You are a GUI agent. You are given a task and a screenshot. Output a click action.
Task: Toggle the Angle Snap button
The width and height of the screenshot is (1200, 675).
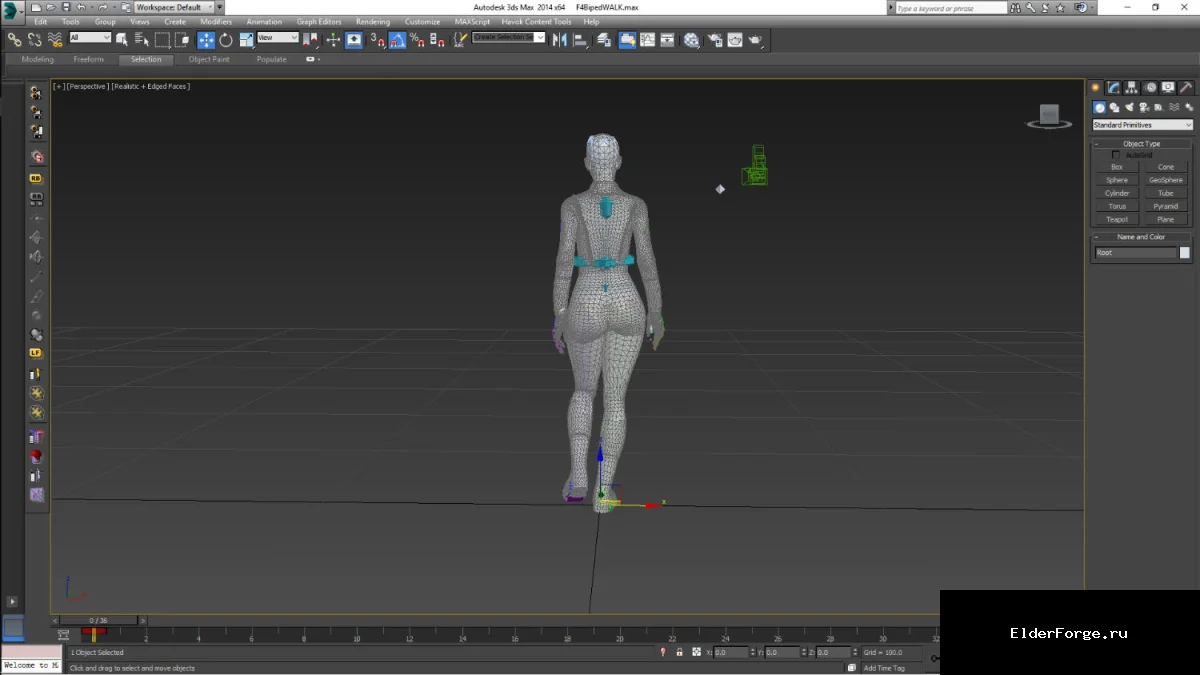click(x=397, y=40)
